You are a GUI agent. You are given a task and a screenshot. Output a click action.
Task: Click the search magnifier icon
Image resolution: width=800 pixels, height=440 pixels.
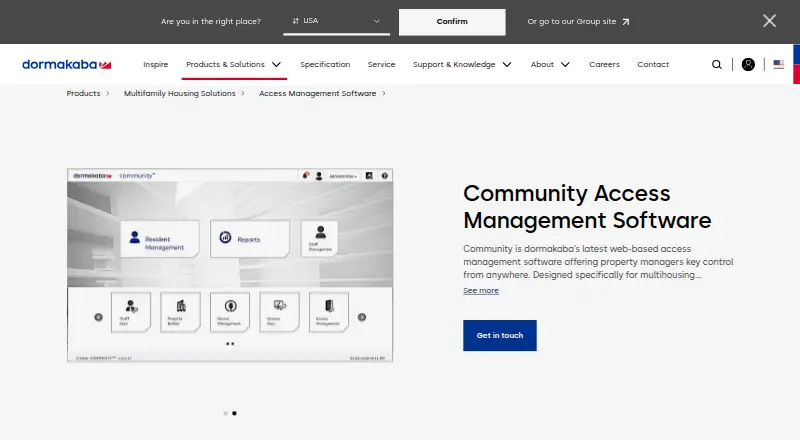pyautogui.click(x=717, y=64)
